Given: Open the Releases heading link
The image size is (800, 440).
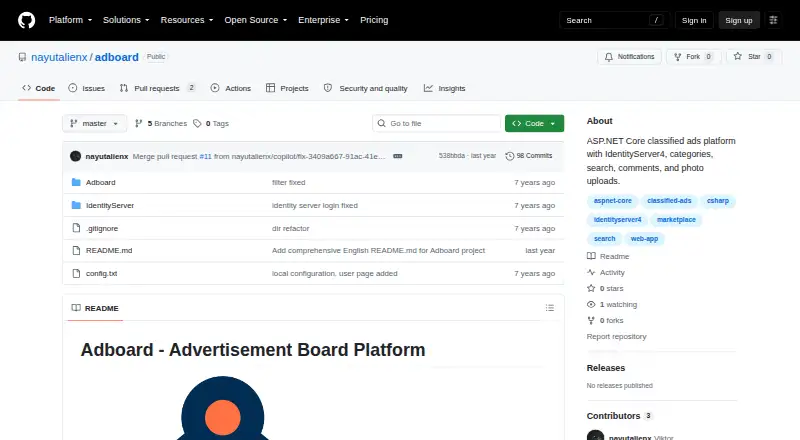Looking at the screenshot, I should pos(606,368).
